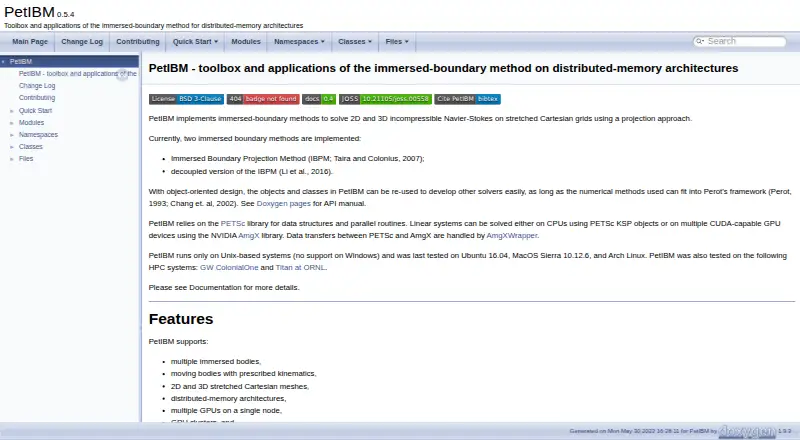800x440 pixels.
Task: Select 'PetIBM - toolbox and applications' tree item
Action: pyautogui.click(x=78, y=74)
